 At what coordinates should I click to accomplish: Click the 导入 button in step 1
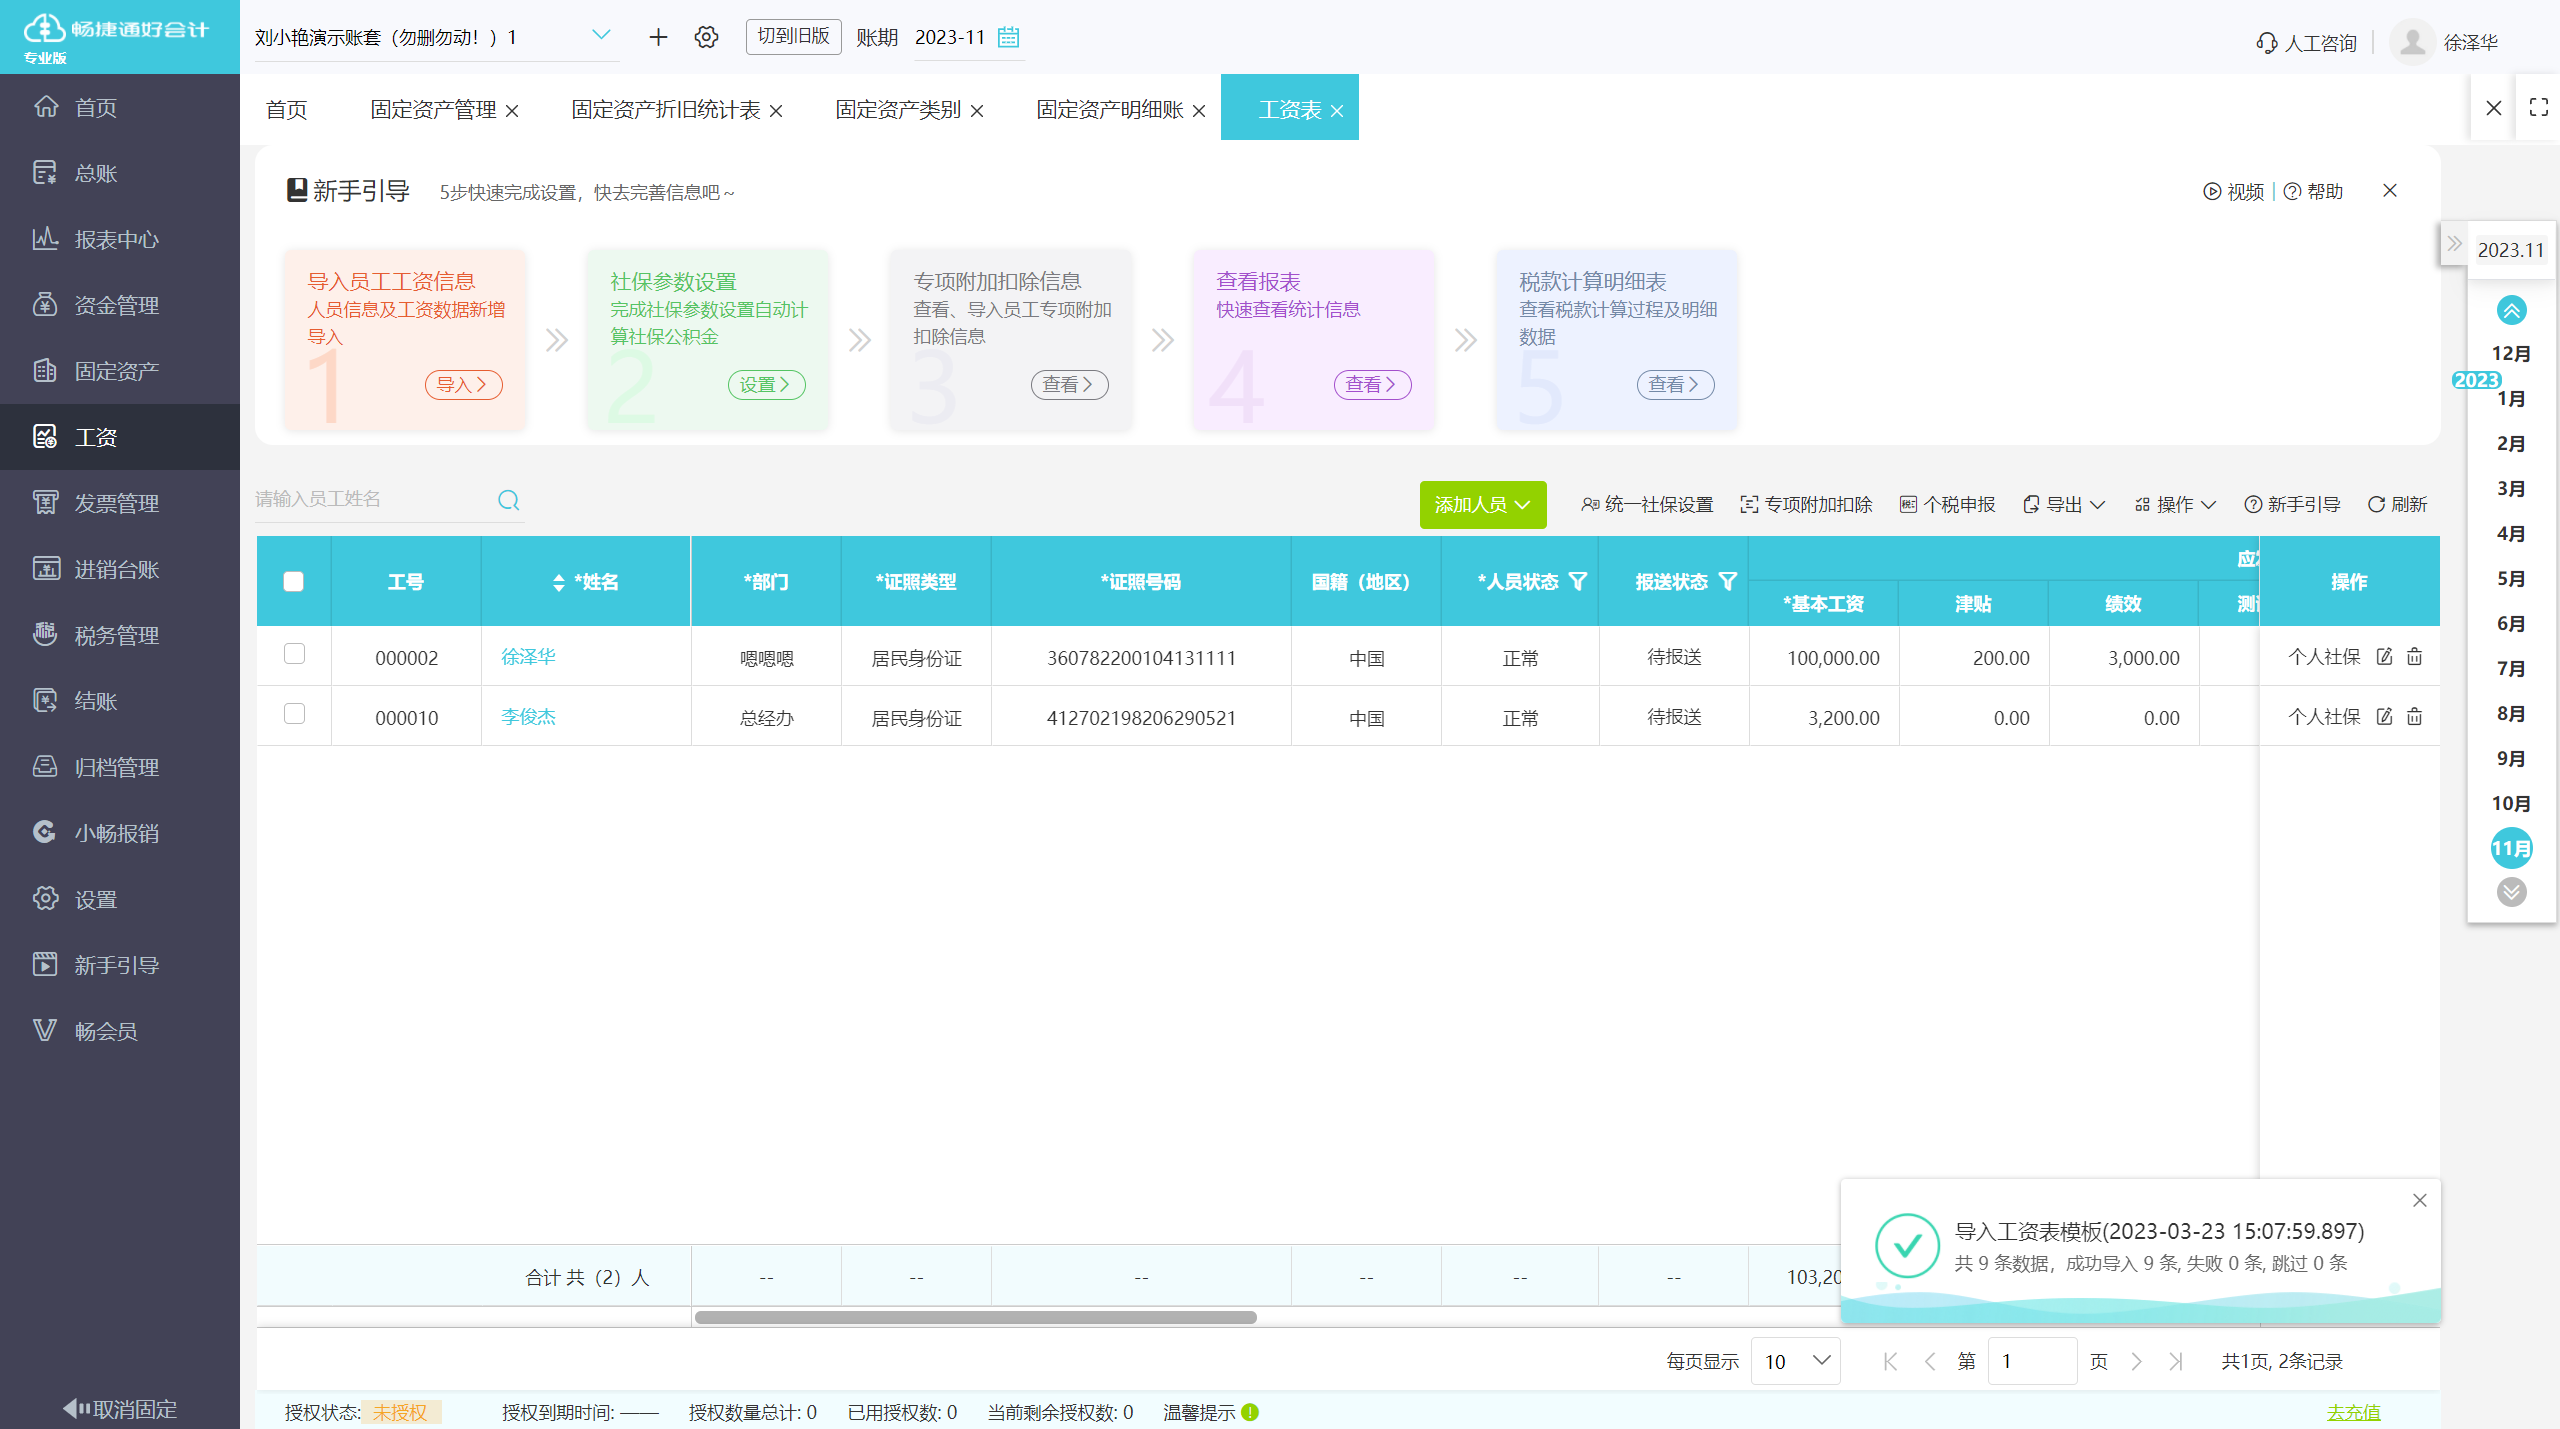point(461,383)
